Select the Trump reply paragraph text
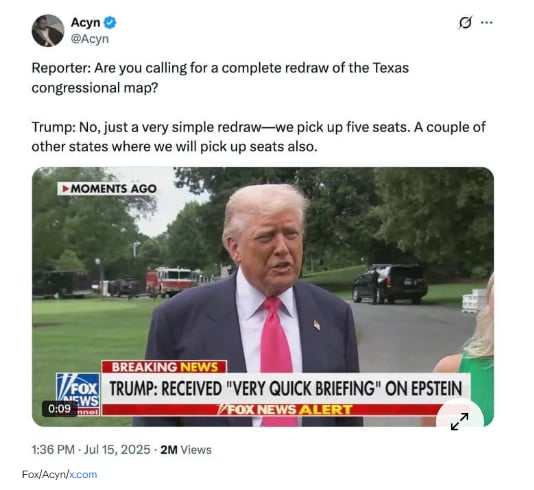This screenshot has height=490, width=534. 259,137
